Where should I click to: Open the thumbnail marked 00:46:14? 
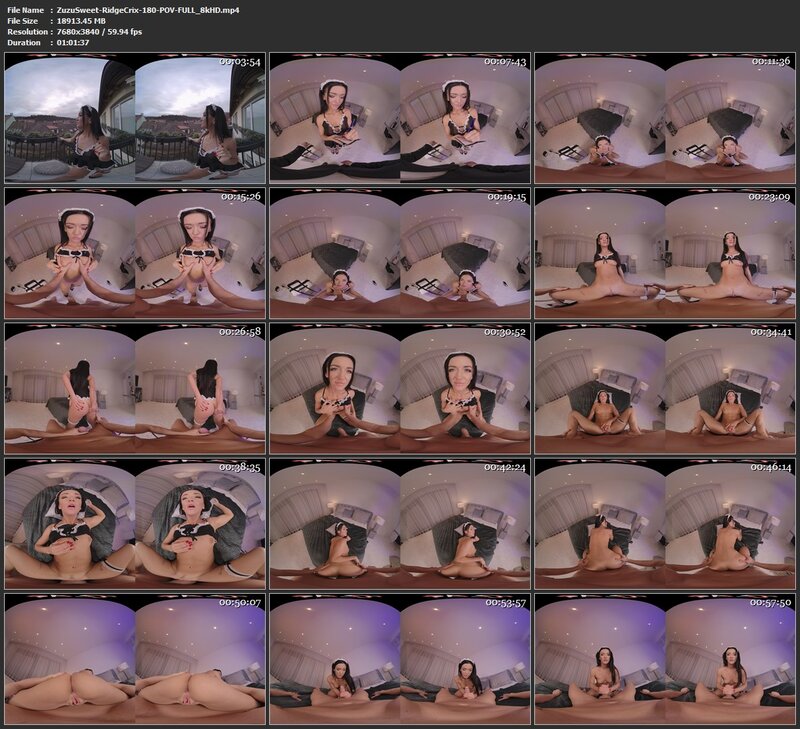point(665,523)
